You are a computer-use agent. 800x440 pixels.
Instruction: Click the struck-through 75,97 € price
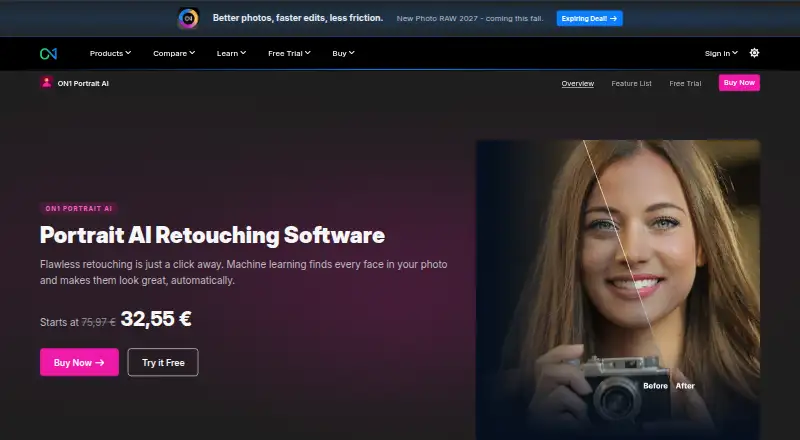click(98, 322)
